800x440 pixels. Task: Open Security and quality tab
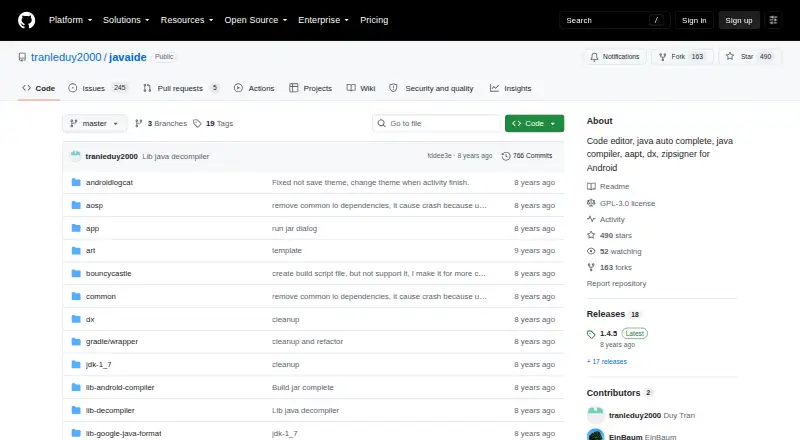click(431, 88)
